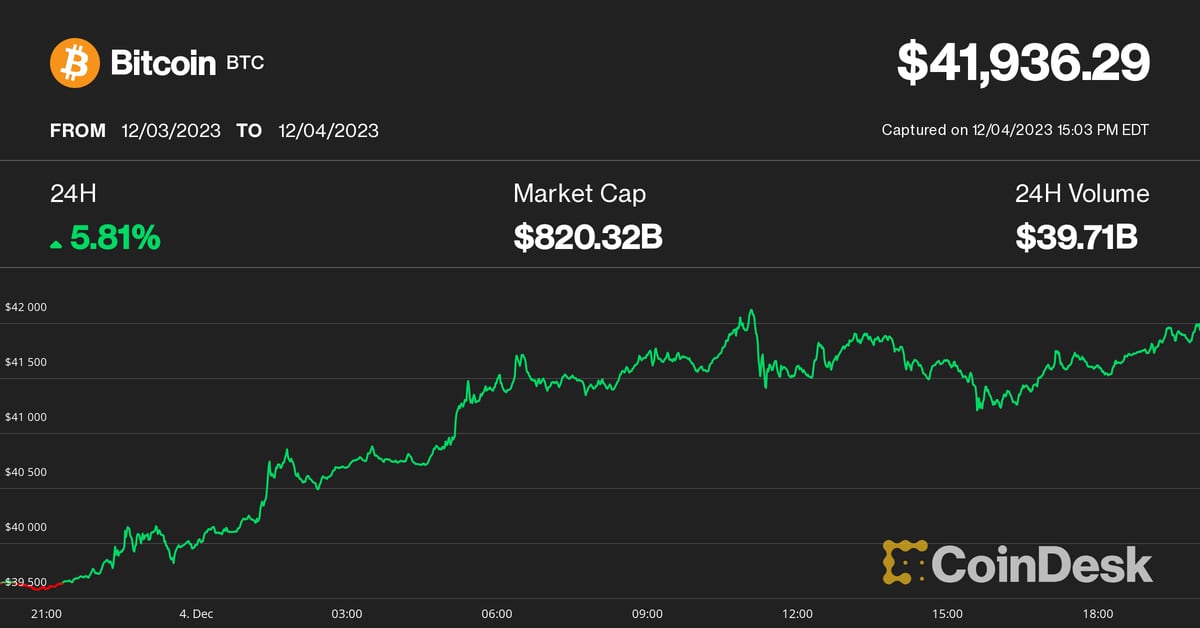Click the 24H Volume label
The height and width of the screenshot is (628, 1200).
(1082, 194)
